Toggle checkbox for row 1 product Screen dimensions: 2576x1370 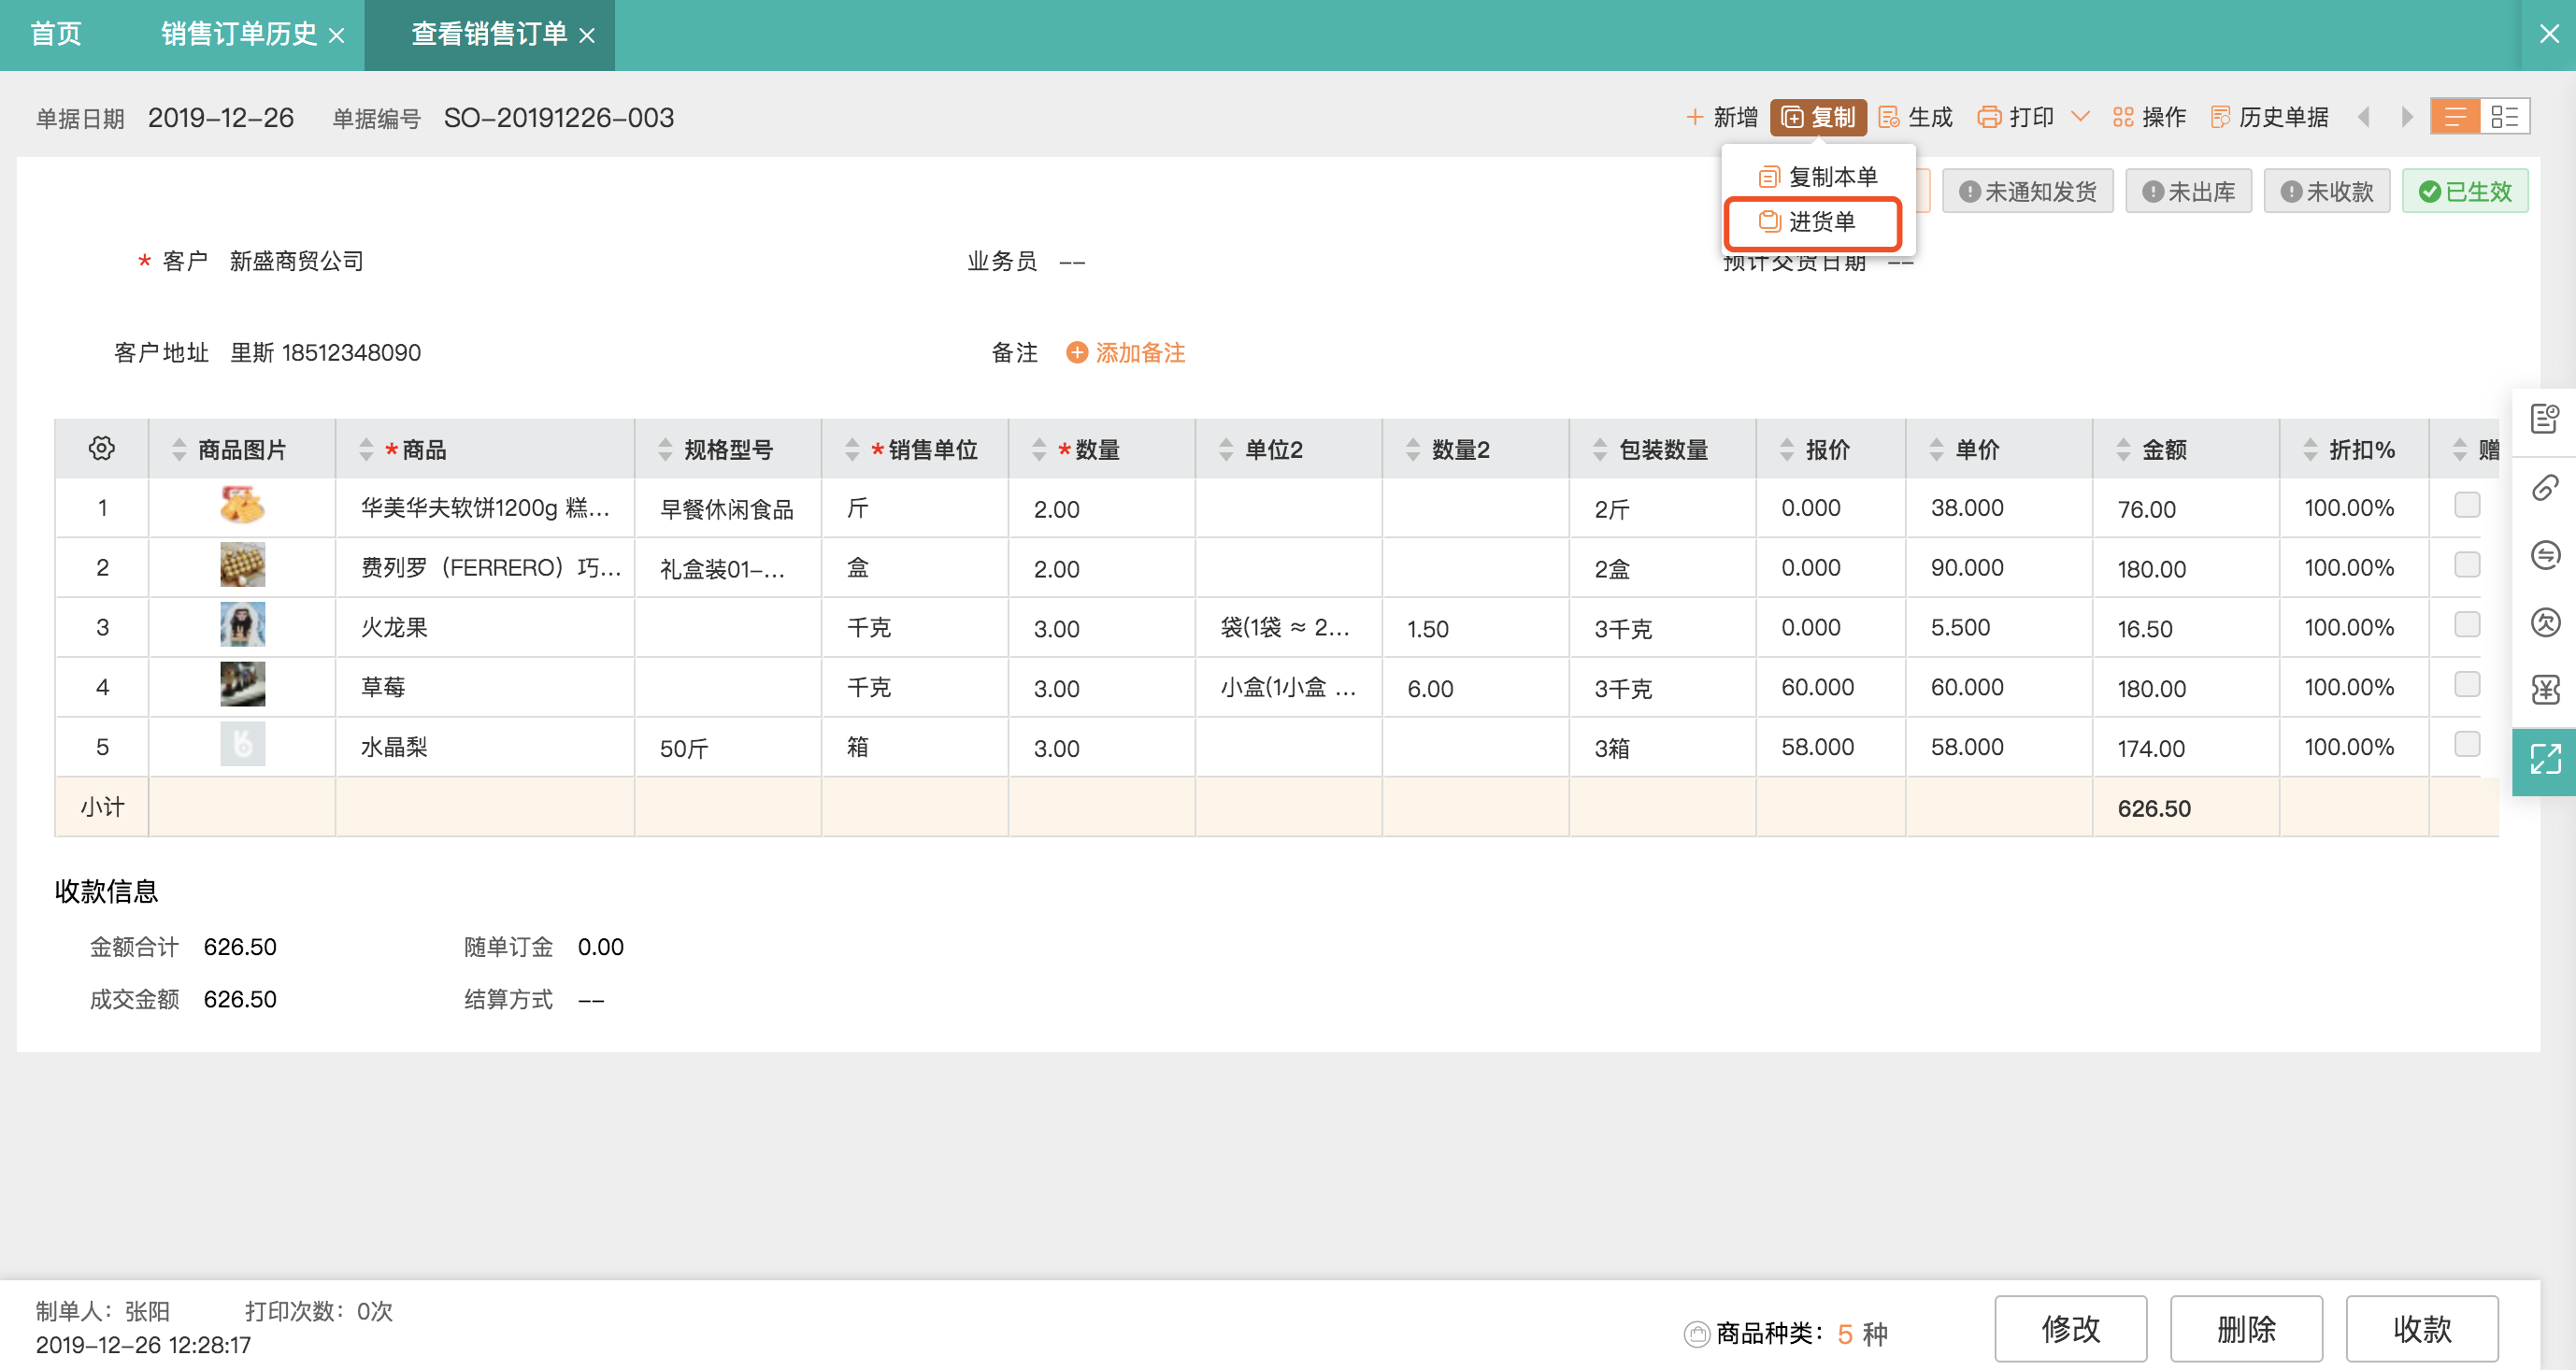(2466, 507)
